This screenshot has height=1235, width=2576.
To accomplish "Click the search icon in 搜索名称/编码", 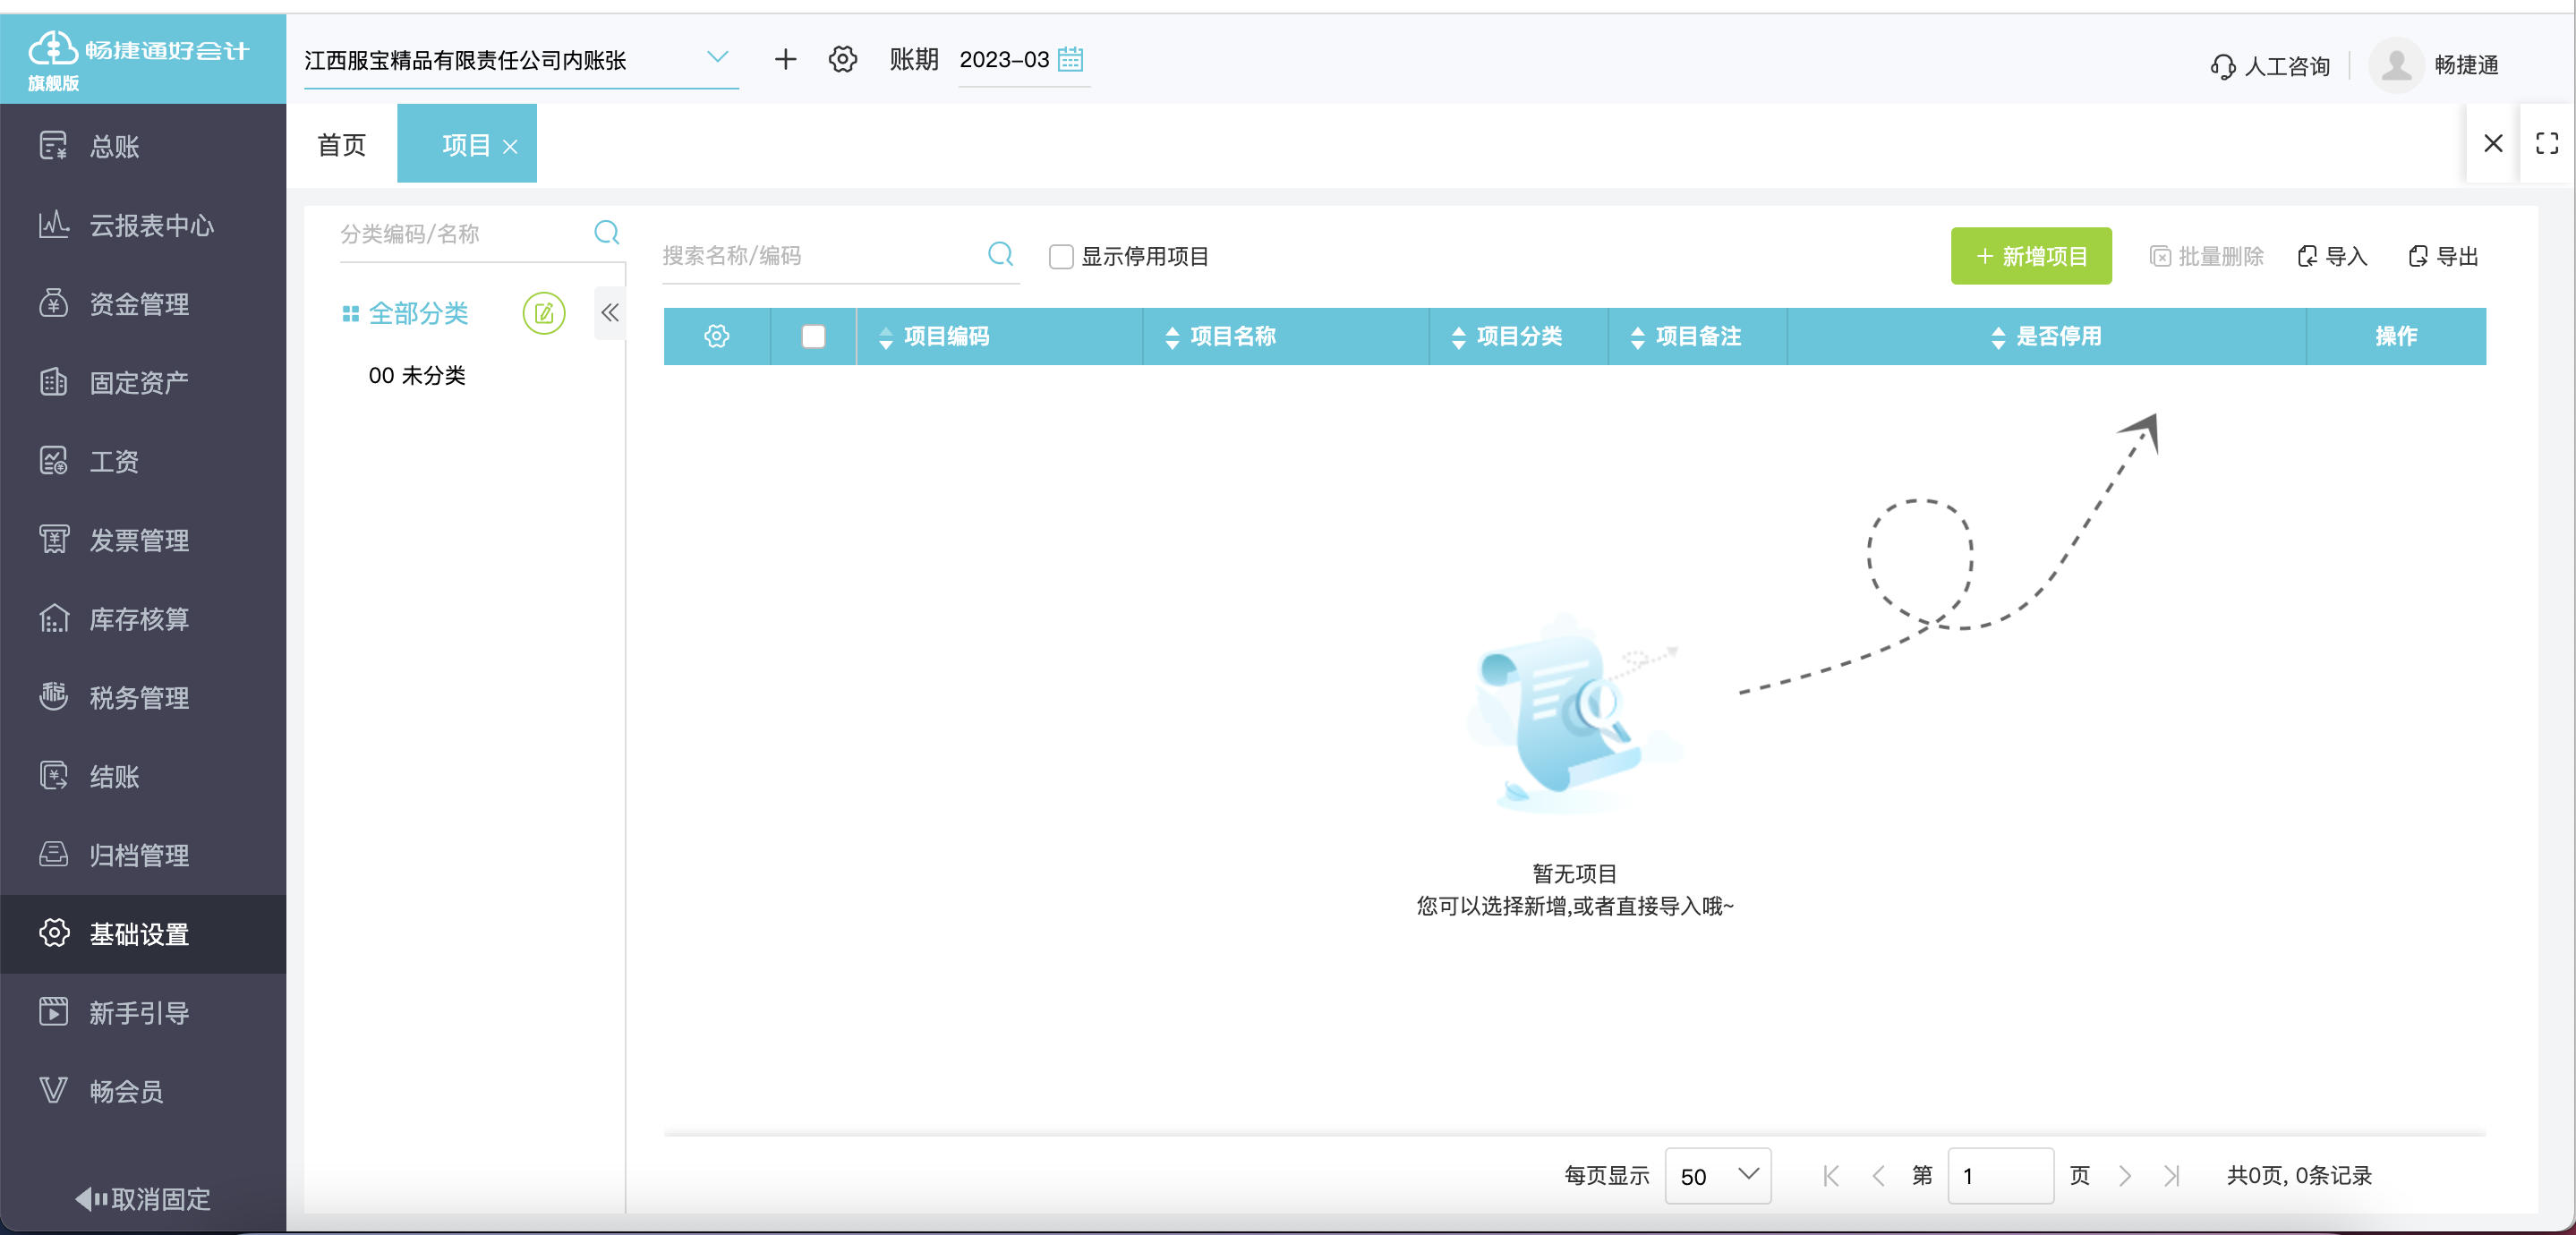I will pos(1002,254).
